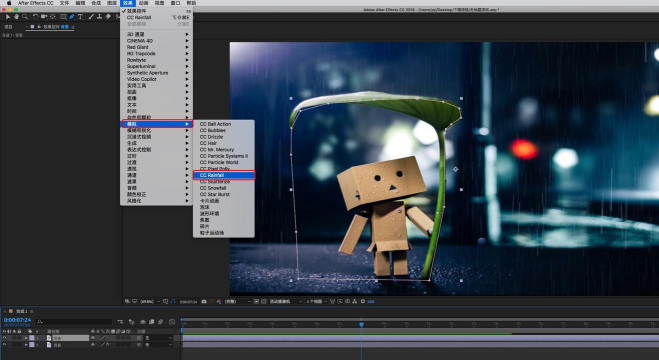This screenshot has width=659, height=360.
Task: Click layer 2 label color swatch
Action: 32,344
